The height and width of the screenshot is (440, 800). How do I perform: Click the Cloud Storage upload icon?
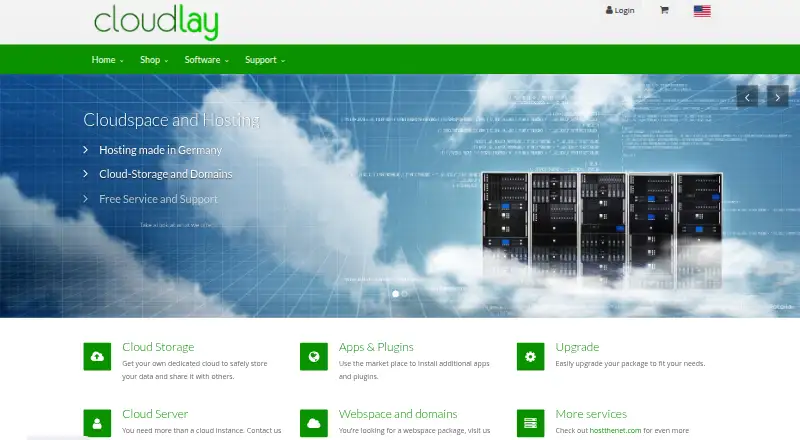click(x=97, y=356)
